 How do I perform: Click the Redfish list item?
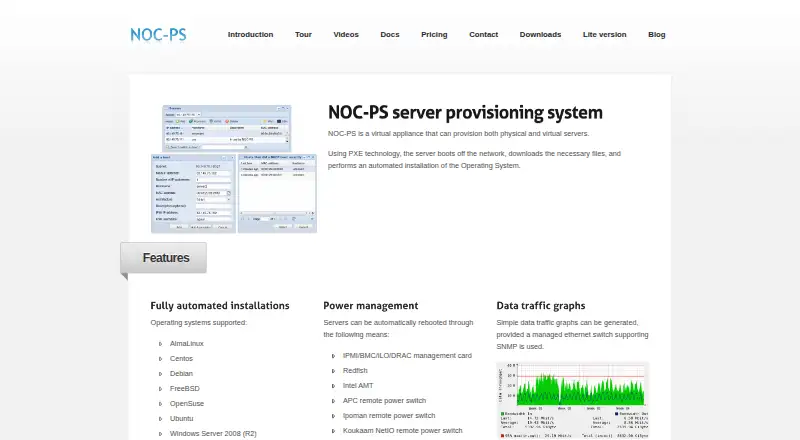(x=355, y=371)
